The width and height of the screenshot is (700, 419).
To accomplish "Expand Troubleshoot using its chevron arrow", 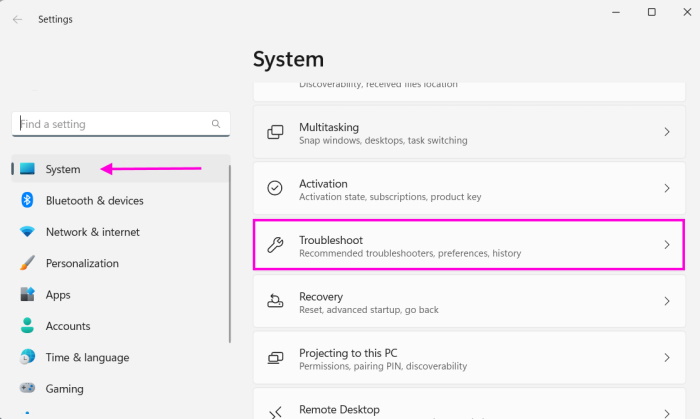I will [x=667, y=246].
